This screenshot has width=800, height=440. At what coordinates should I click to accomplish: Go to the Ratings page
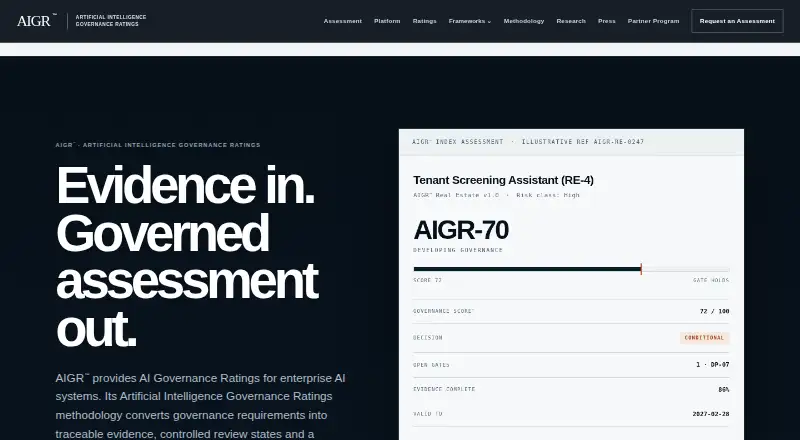coord(424,21)
